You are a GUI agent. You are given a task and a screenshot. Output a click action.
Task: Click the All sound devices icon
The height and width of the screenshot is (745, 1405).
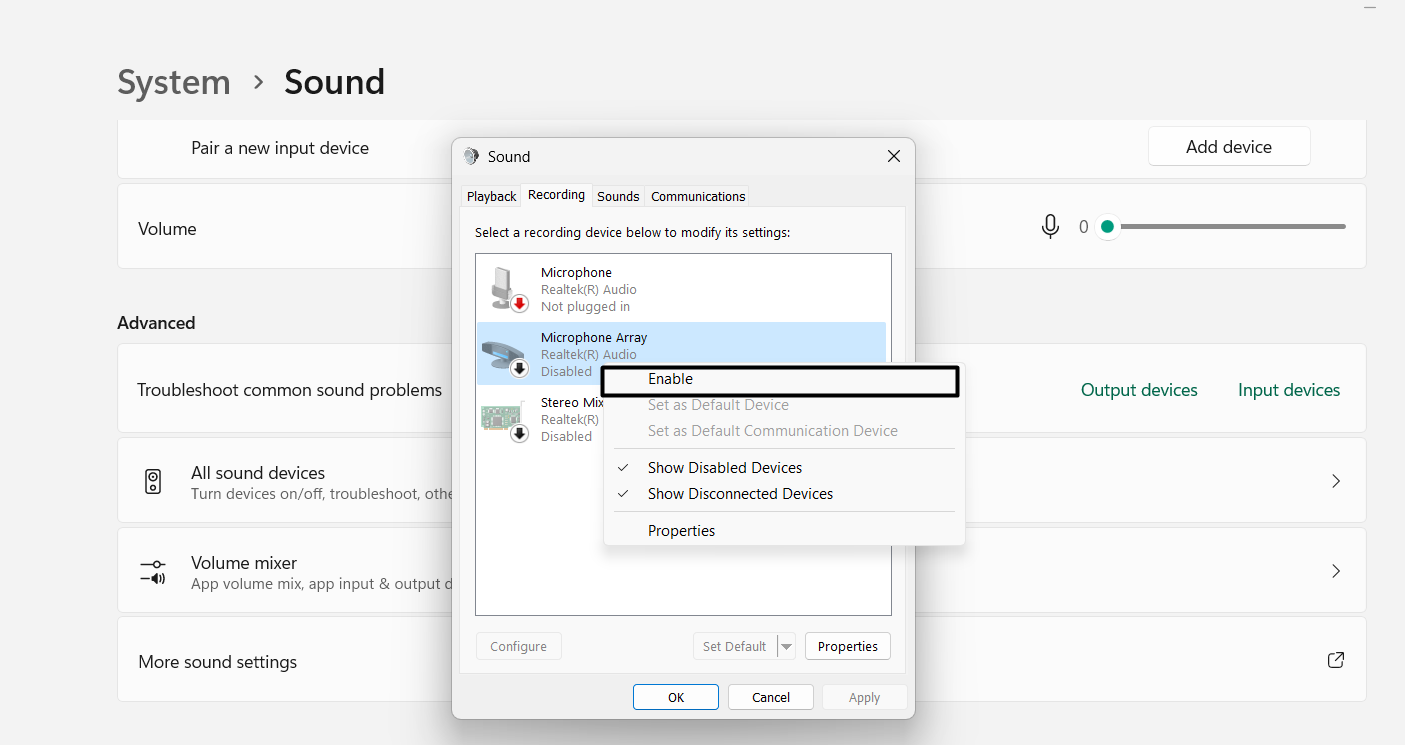[153, 480]
